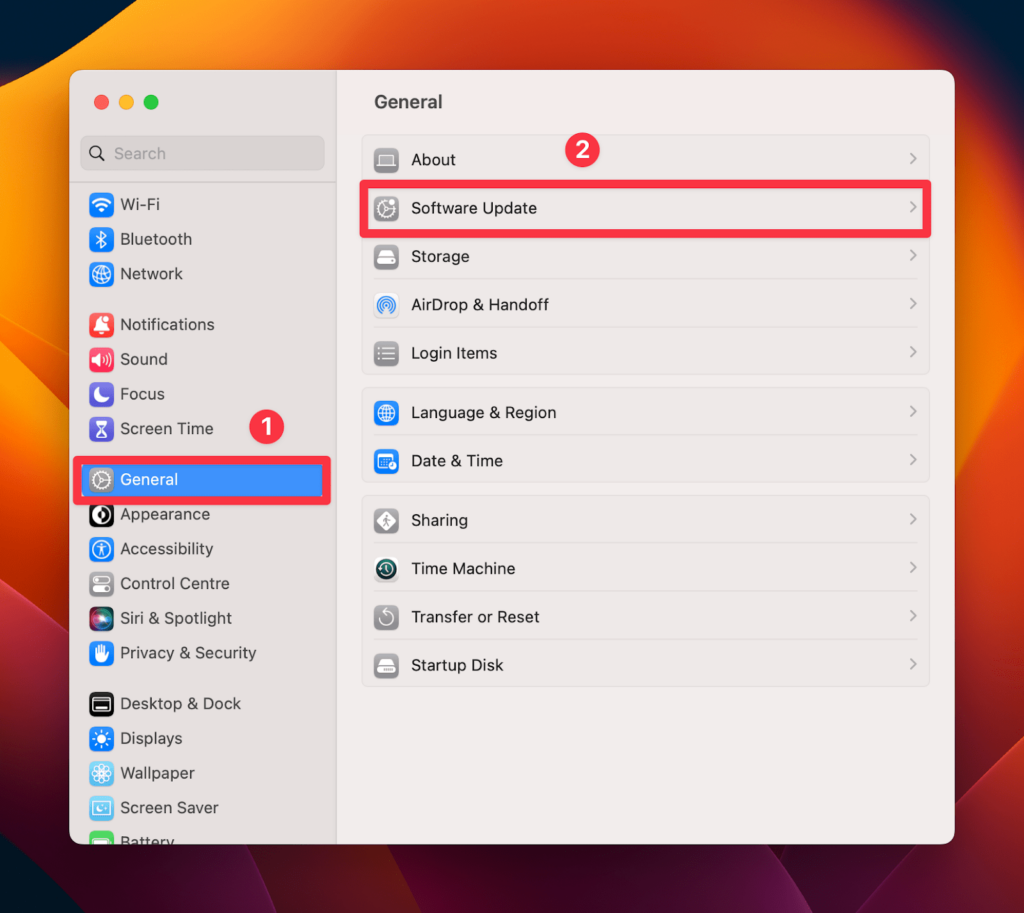Click the Accessibility icon in sidebar
The width and height of the screenshot is (1024, 913).
coord(101,549)
